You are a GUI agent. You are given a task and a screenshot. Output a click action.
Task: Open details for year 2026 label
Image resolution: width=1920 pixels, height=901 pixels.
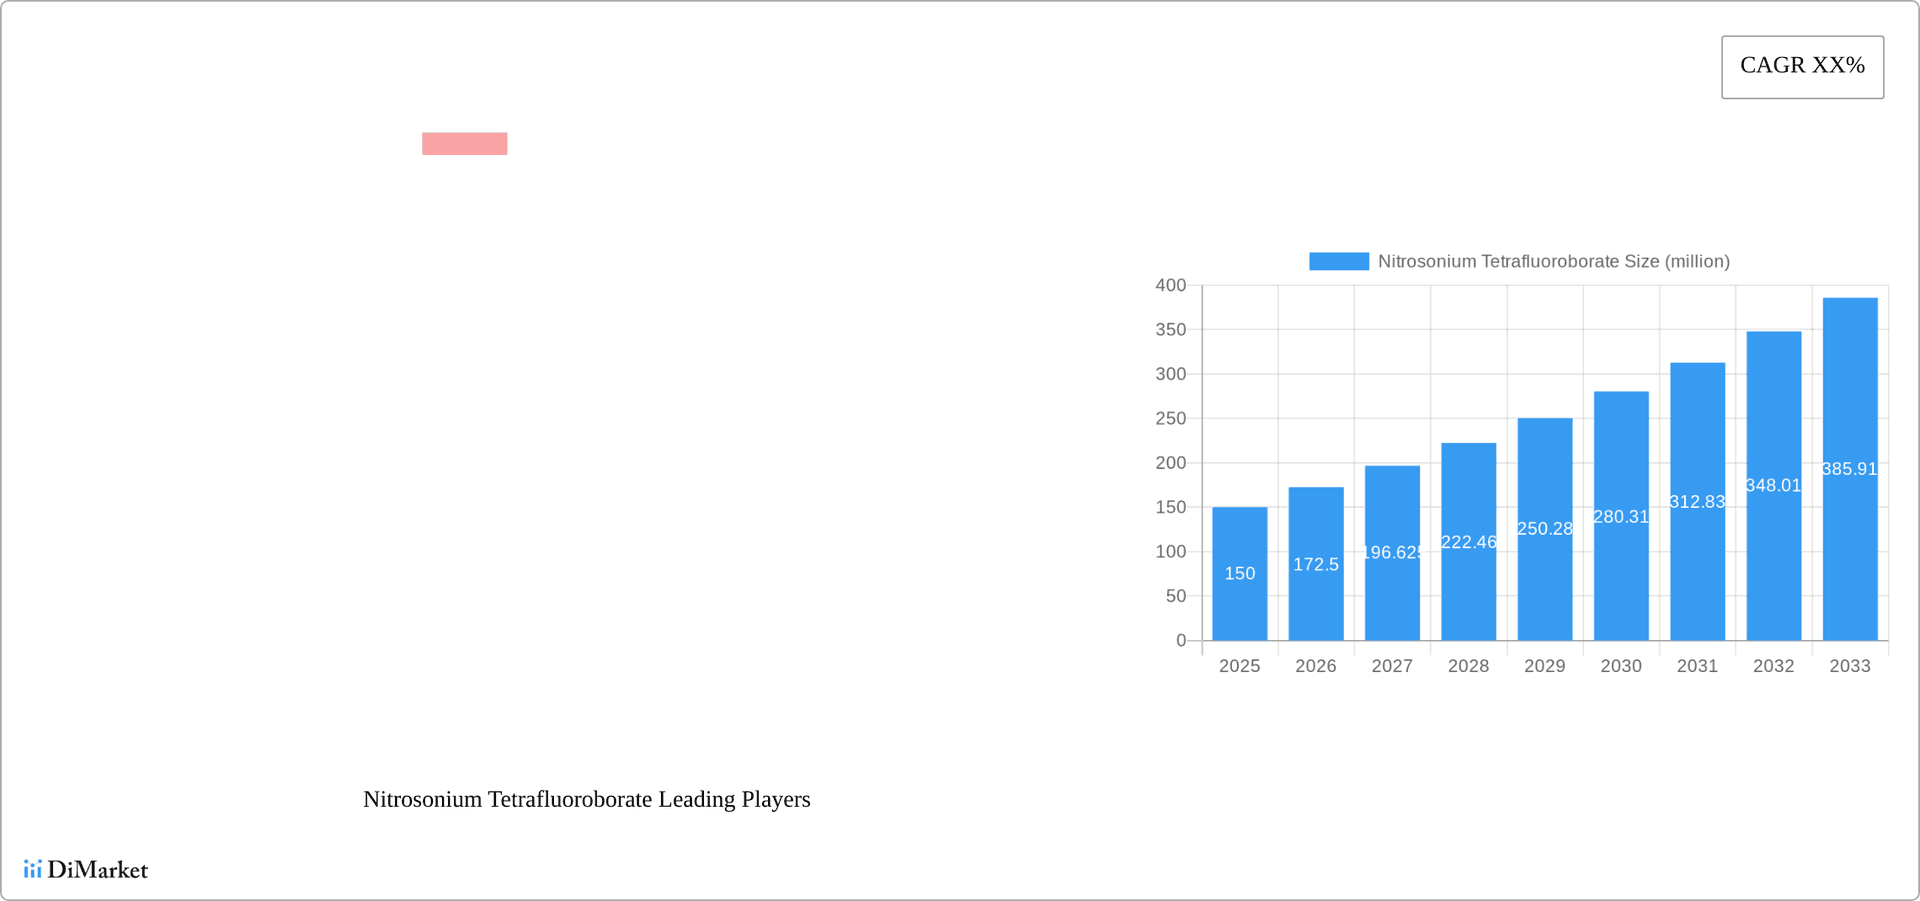(x=1316, y=665)
